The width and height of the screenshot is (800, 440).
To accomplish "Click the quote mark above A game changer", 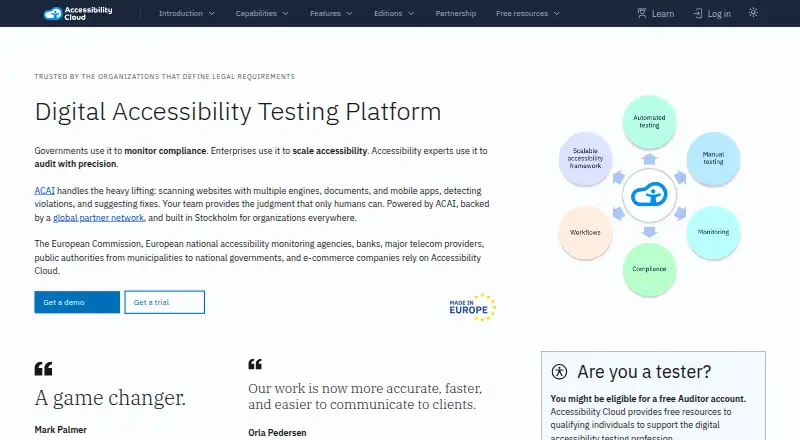I will (x=43, y=369).
